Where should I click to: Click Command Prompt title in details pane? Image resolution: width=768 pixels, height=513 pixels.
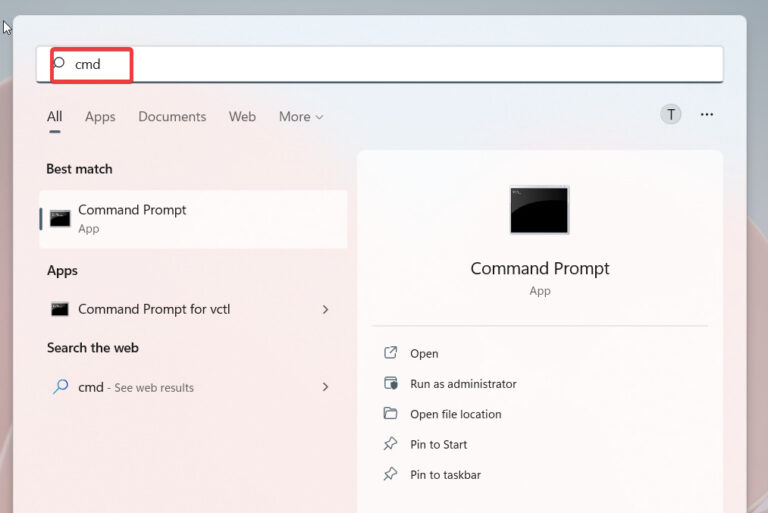point(540,269)
